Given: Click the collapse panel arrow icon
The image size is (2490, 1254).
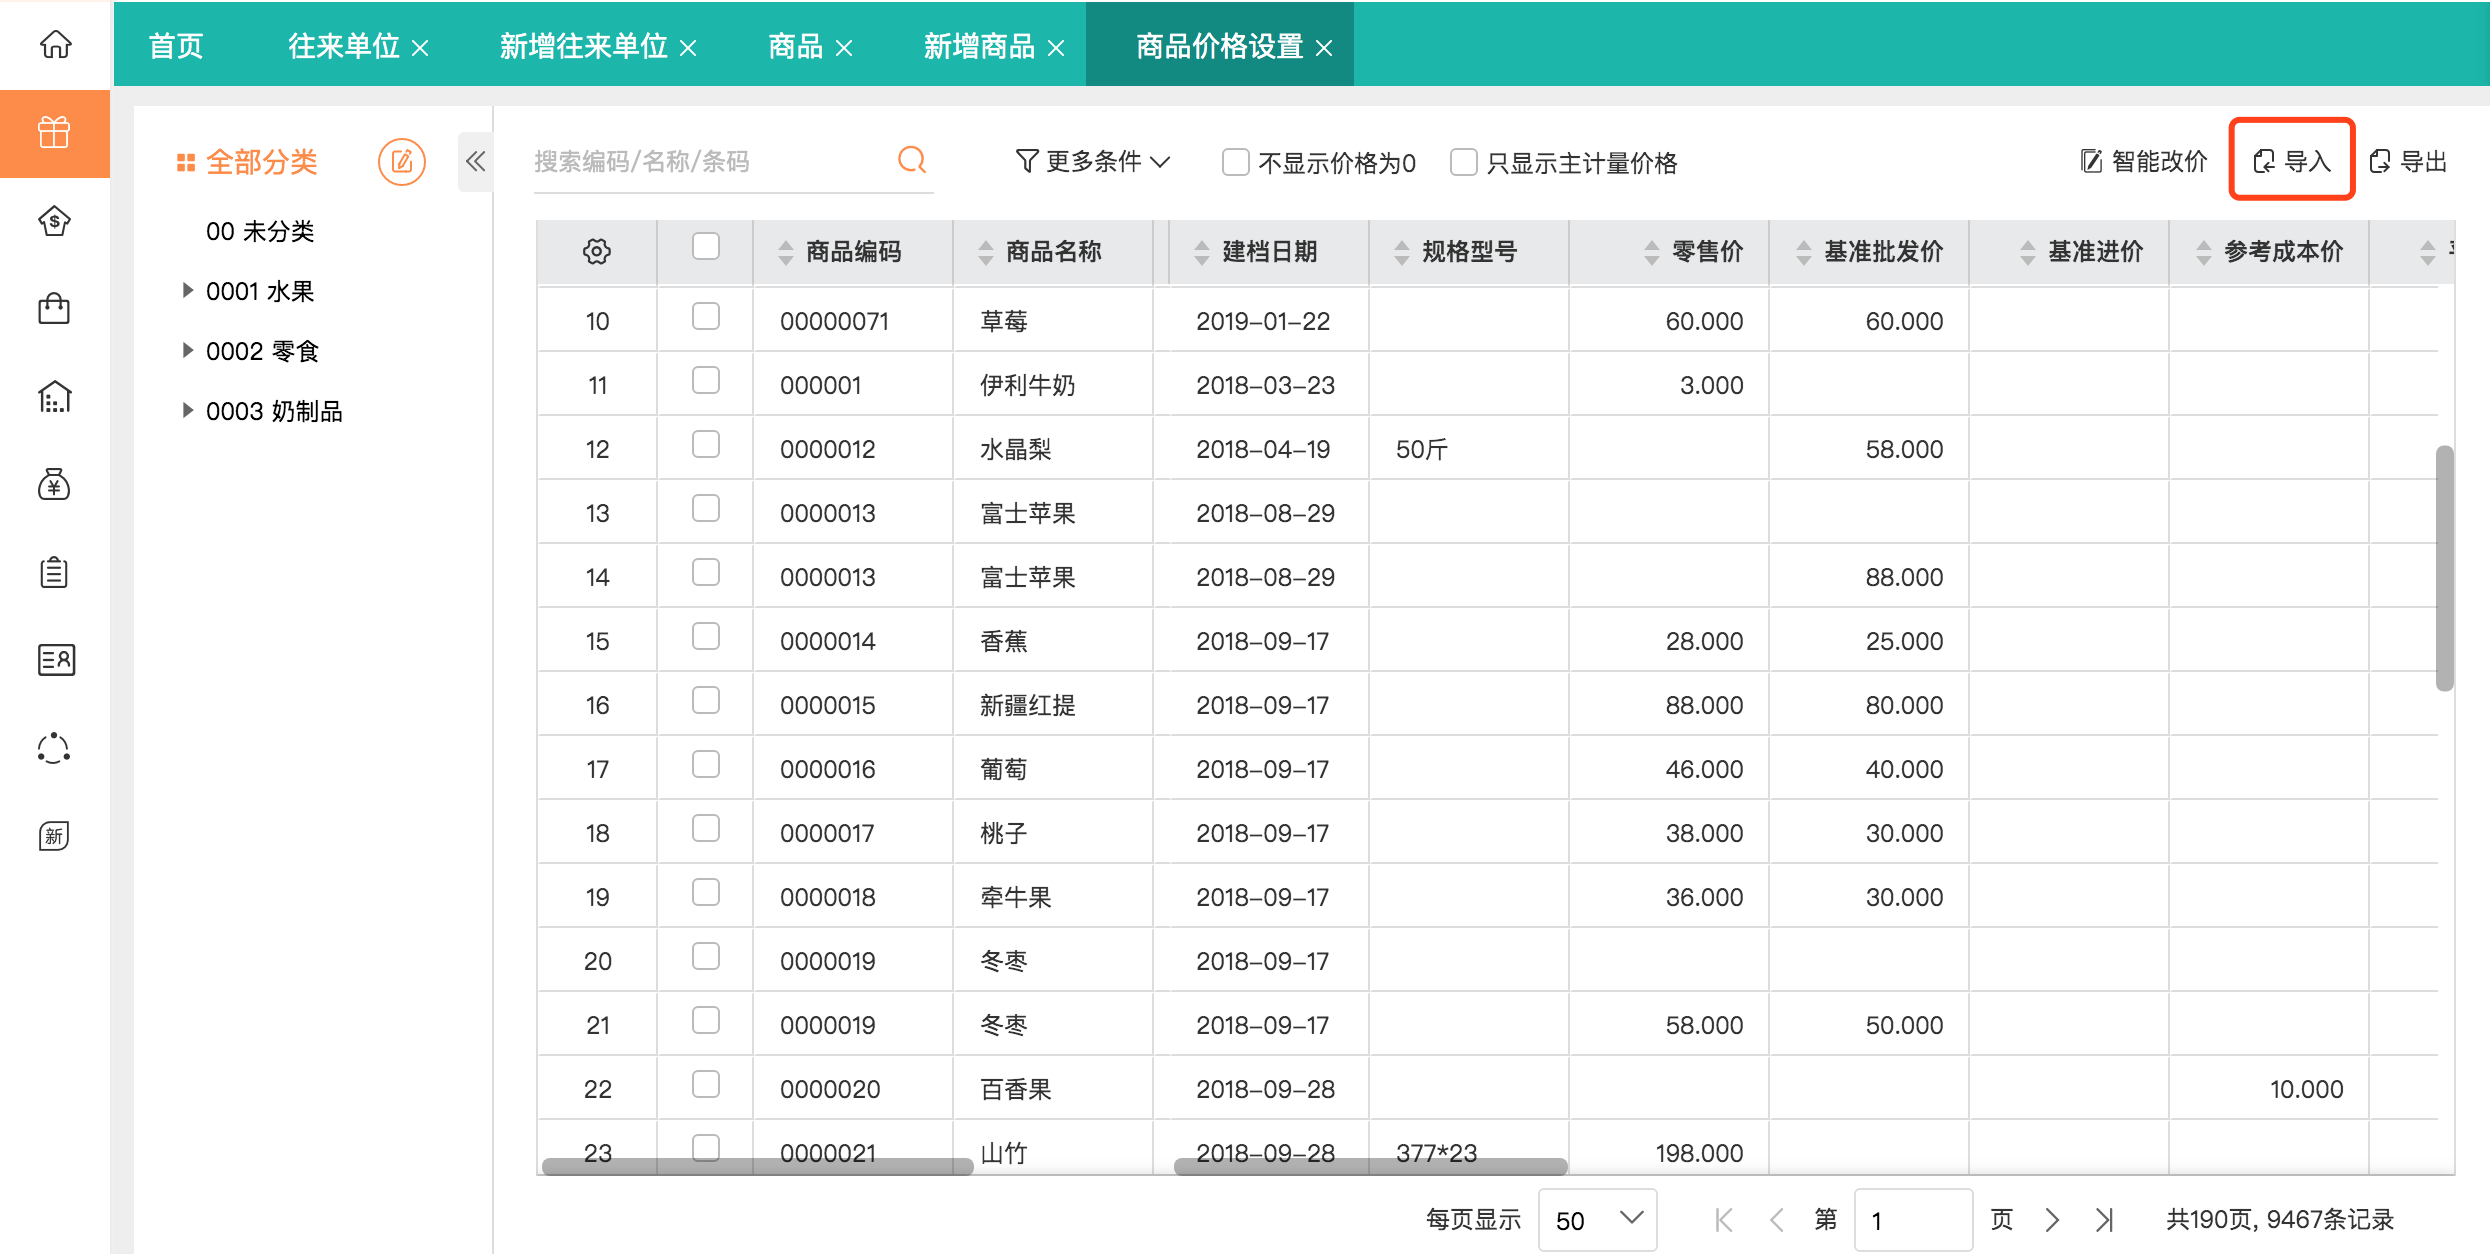Looking at the screenshot, I should [475, 160].
